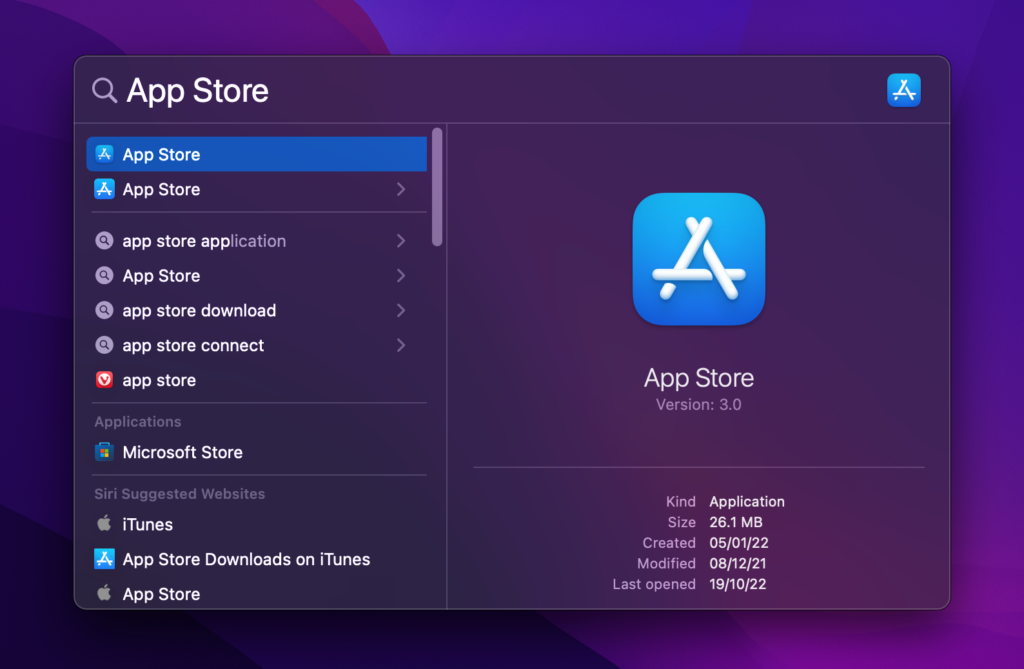Open the chevron for "app store download"
This screenshot has width=1024, height=669.
pyautogui.click(x=401, y=310)
